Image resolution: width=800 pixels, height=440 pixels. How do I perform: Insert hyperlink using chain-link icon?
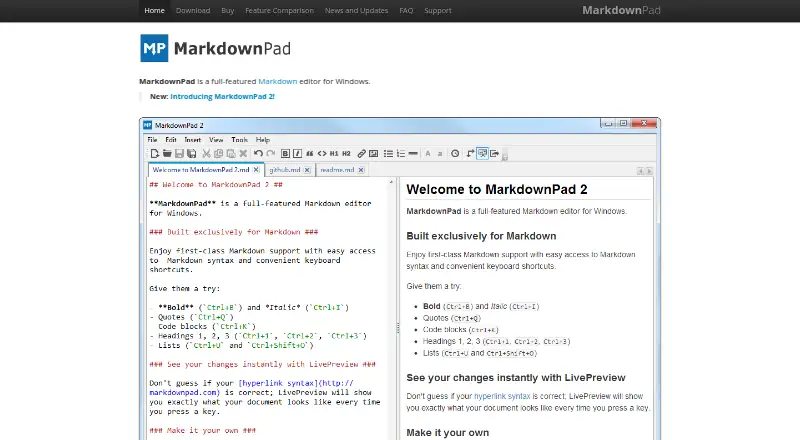361,153
